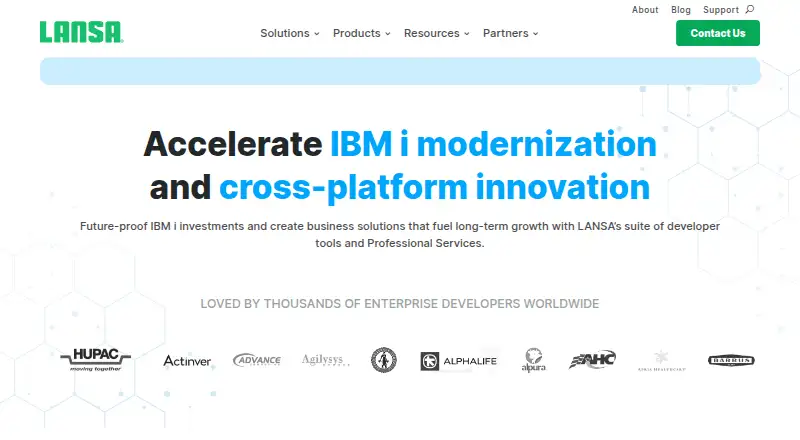
Task: Click the Contact Us button
Action: pyautogui.click(x=718, y=33)
